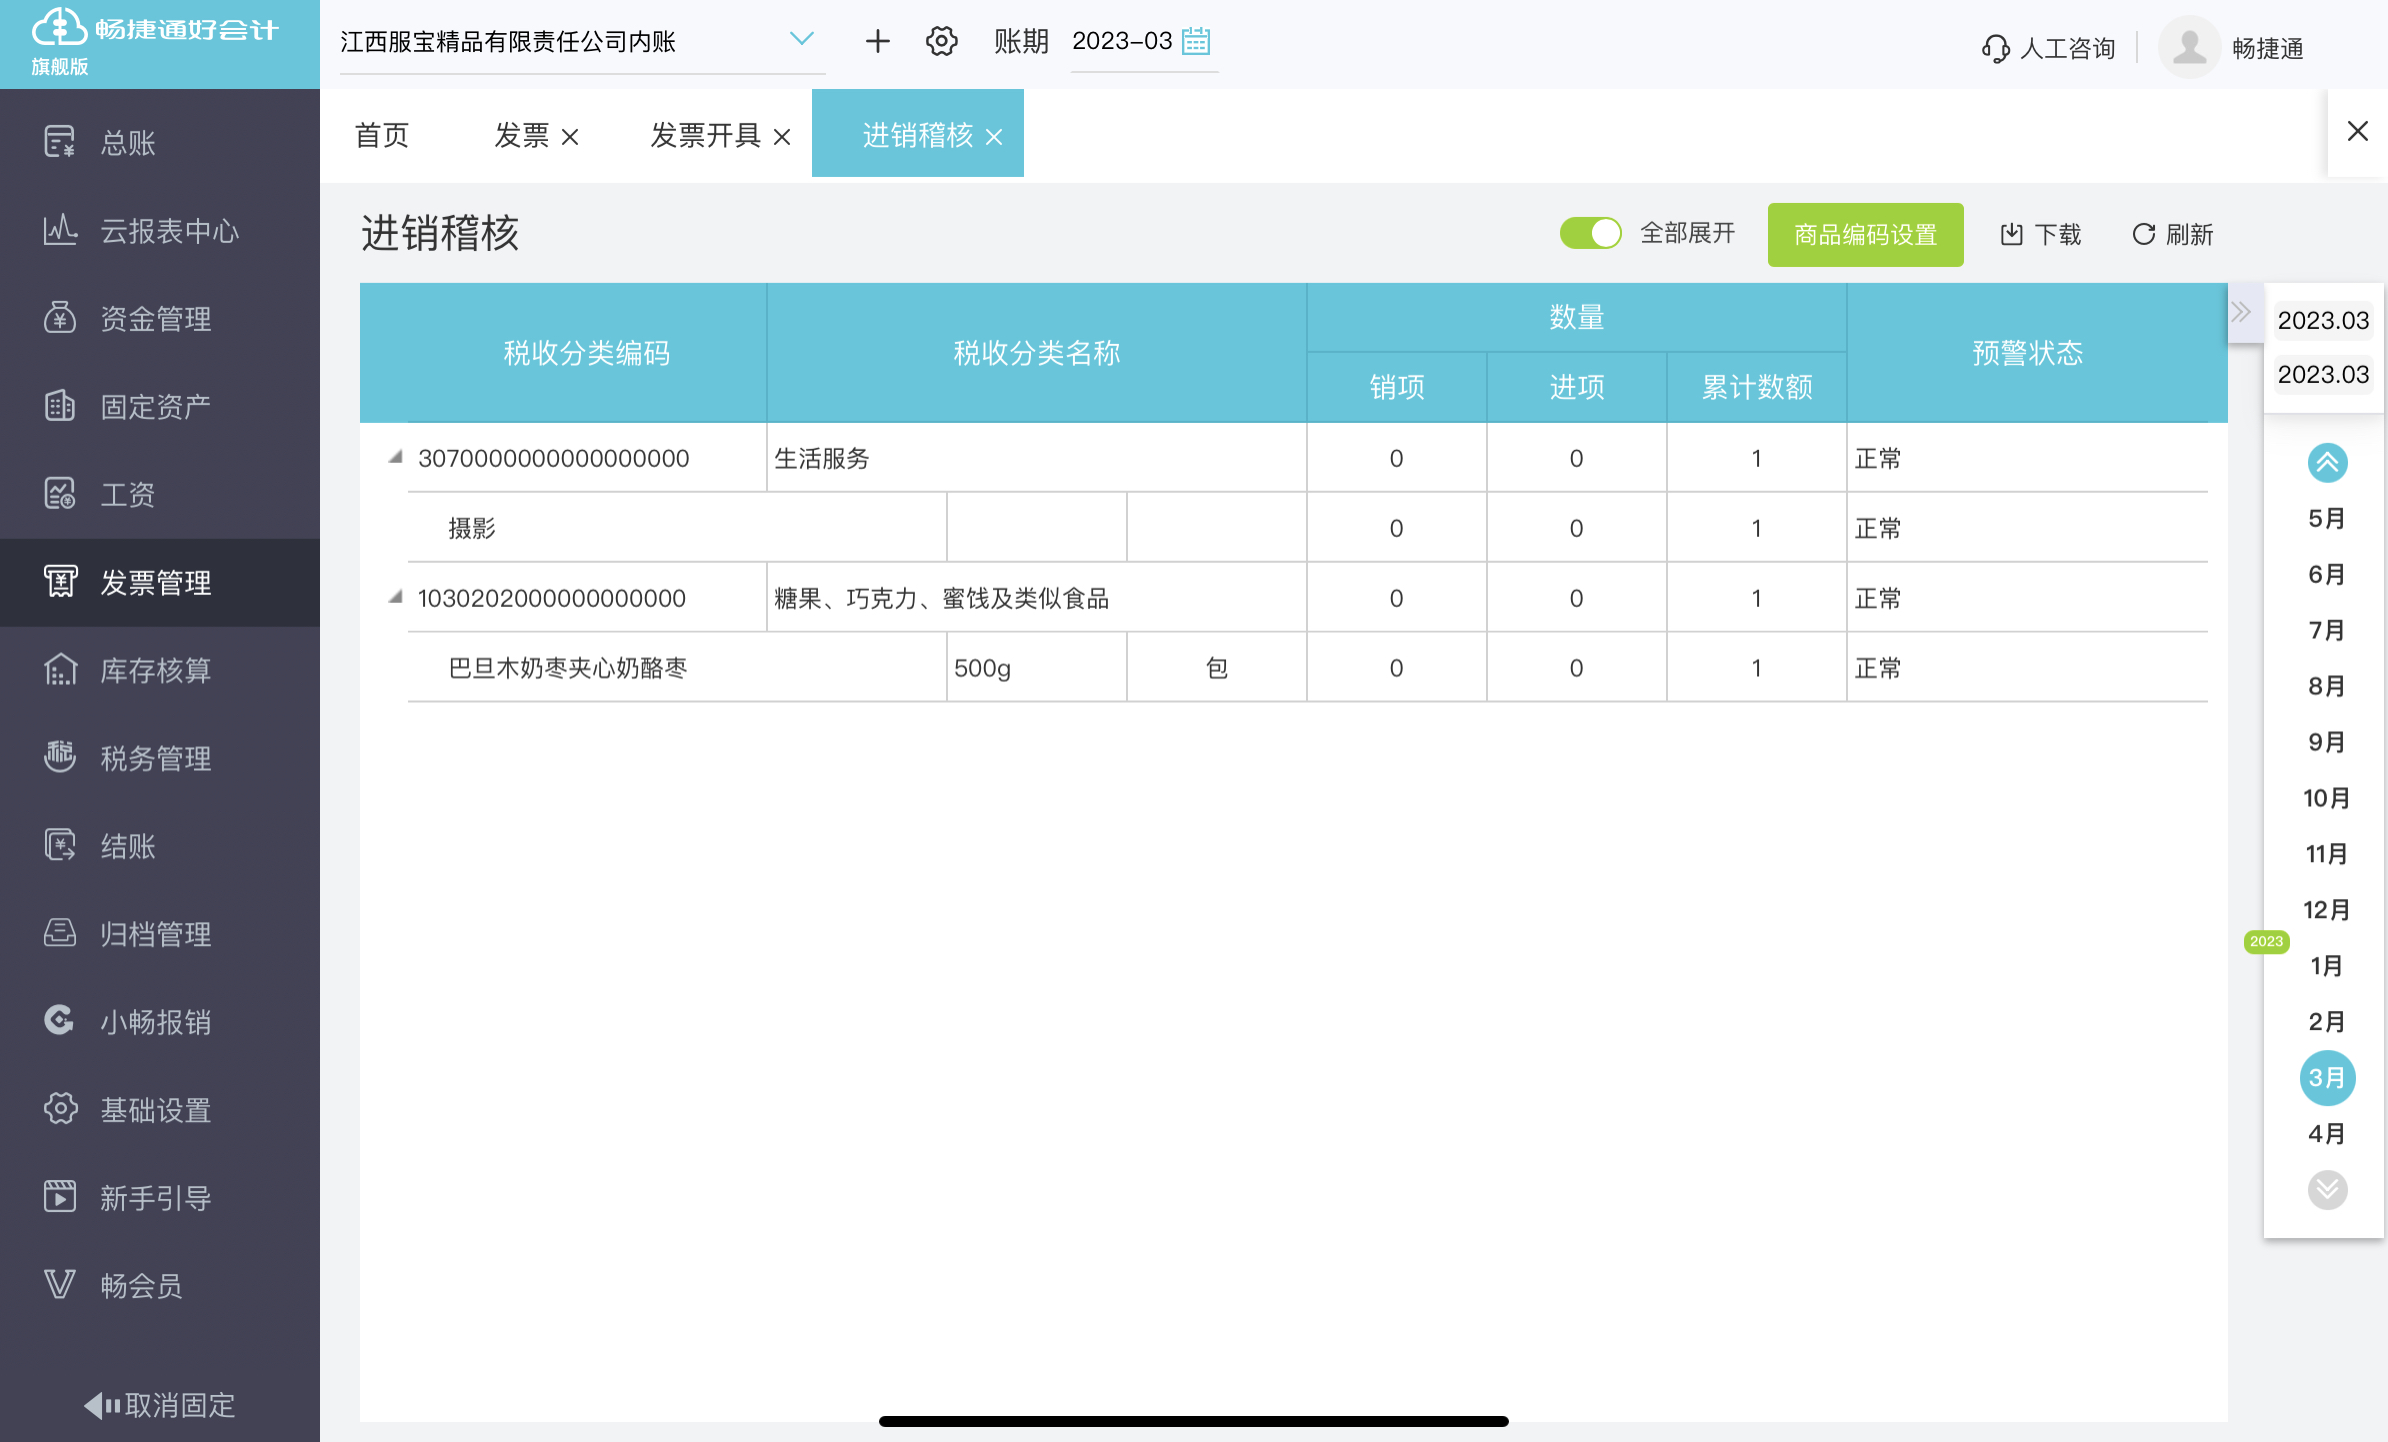
Task: Click the 库存核算 icon in sidebar
Action: [x=61, y=671]
